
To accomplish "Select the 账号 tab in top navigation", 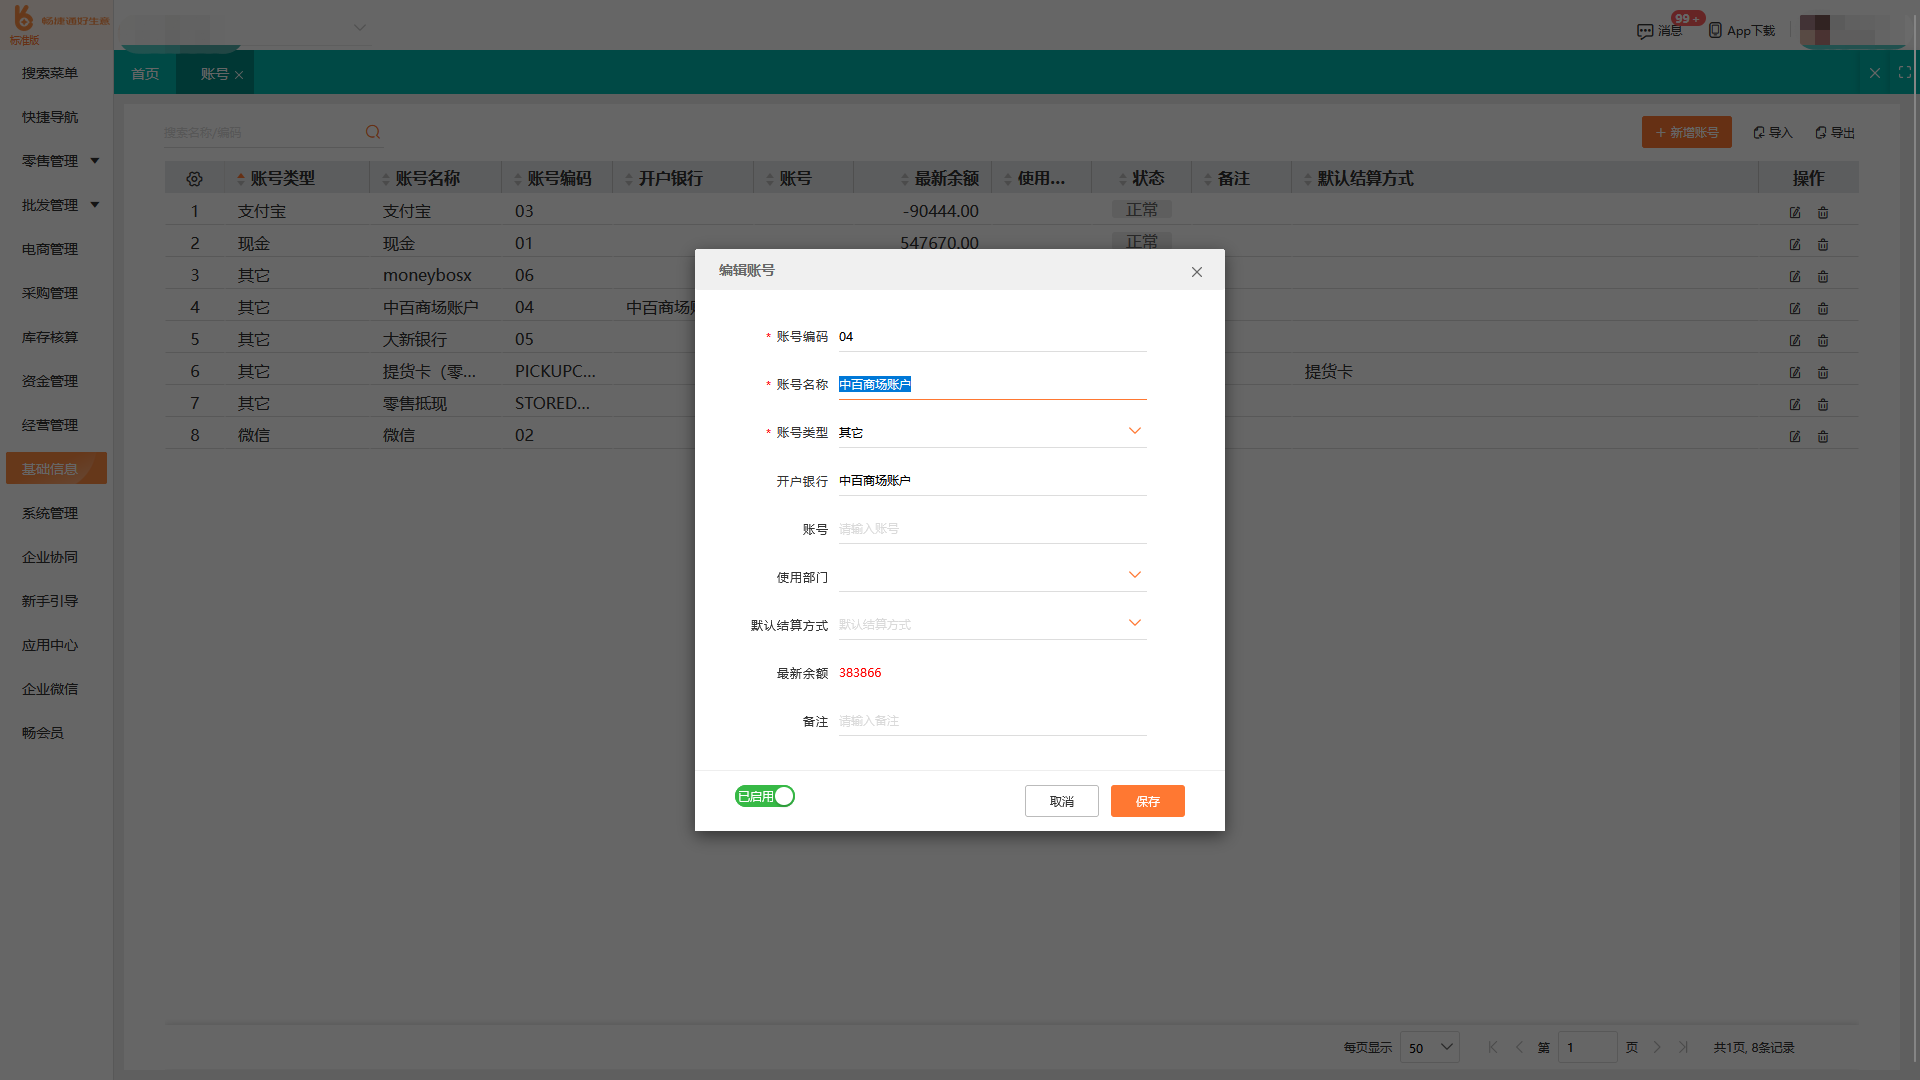I will coord(214,74).
